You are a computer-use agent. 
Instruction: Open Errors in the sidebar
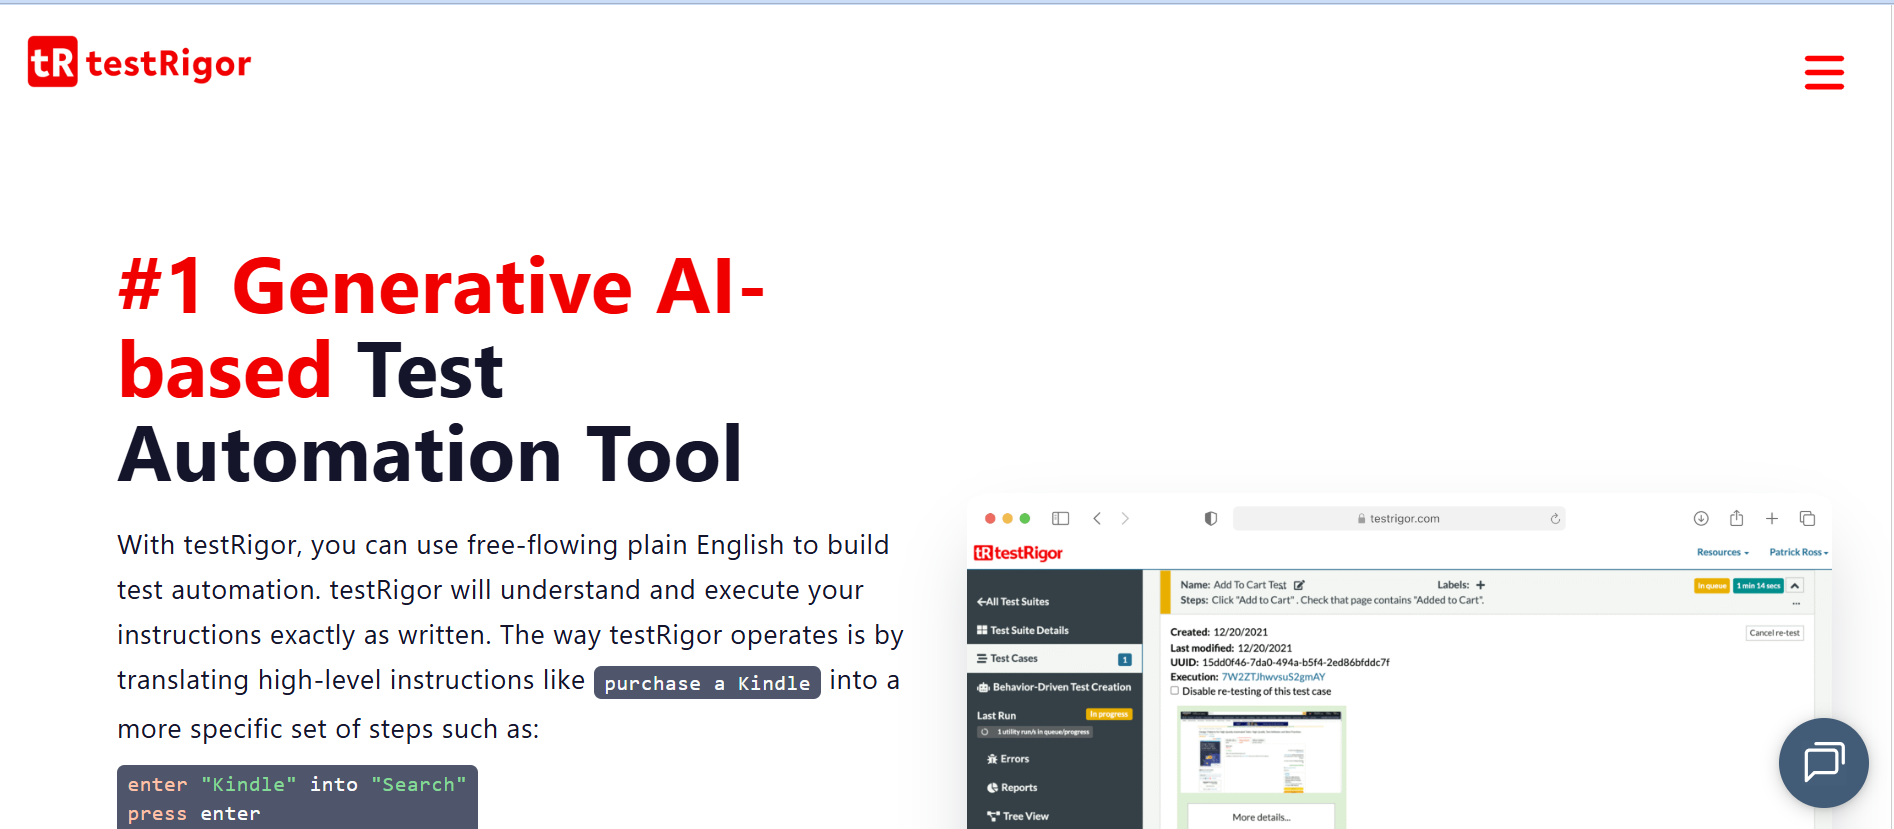pyautogui.click(x=1008, y=759)
